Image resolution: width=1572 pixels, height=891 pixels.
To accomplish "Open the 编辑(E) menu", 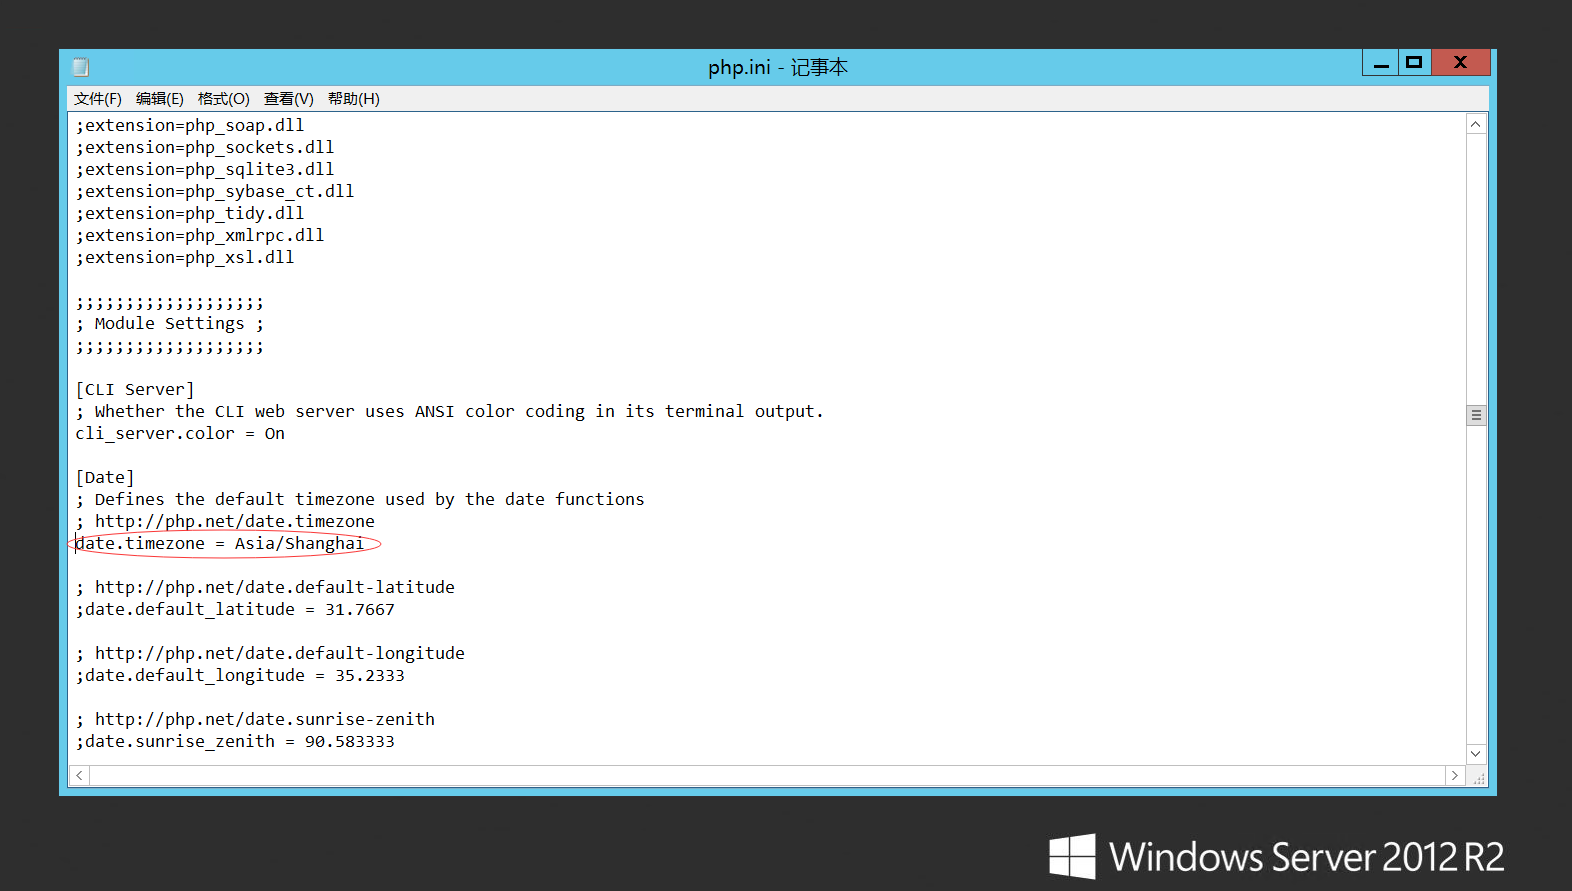I will pos(159,99).
